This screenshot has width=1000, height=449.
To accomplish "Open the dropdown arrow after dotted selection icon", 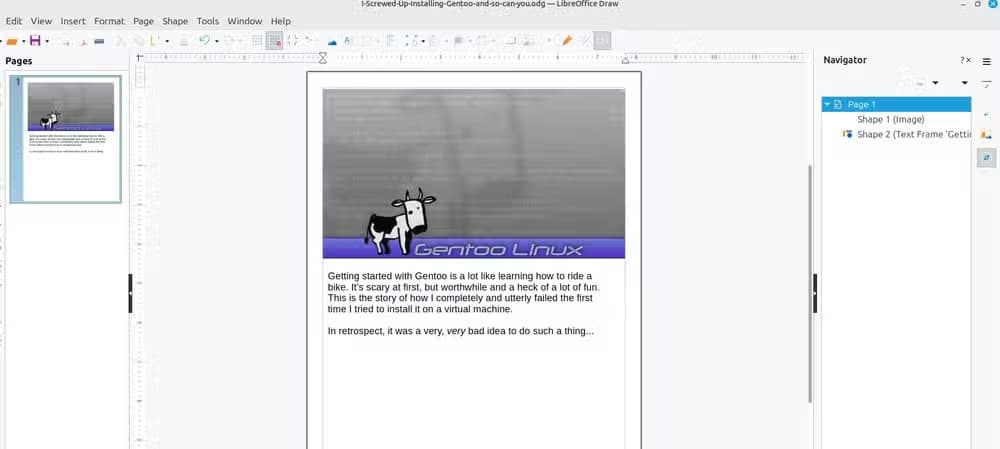I will pos(423,41).
